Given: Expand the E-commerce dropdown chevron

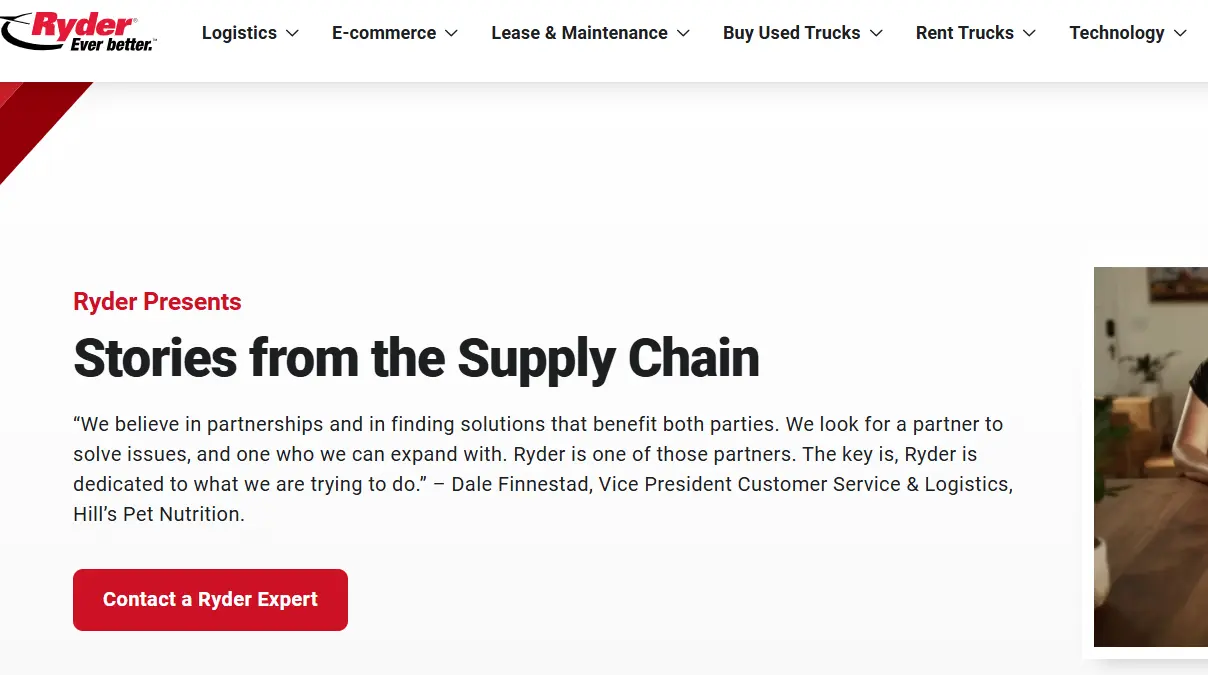Looking at the screenshot, I should (x=452, y=33).
